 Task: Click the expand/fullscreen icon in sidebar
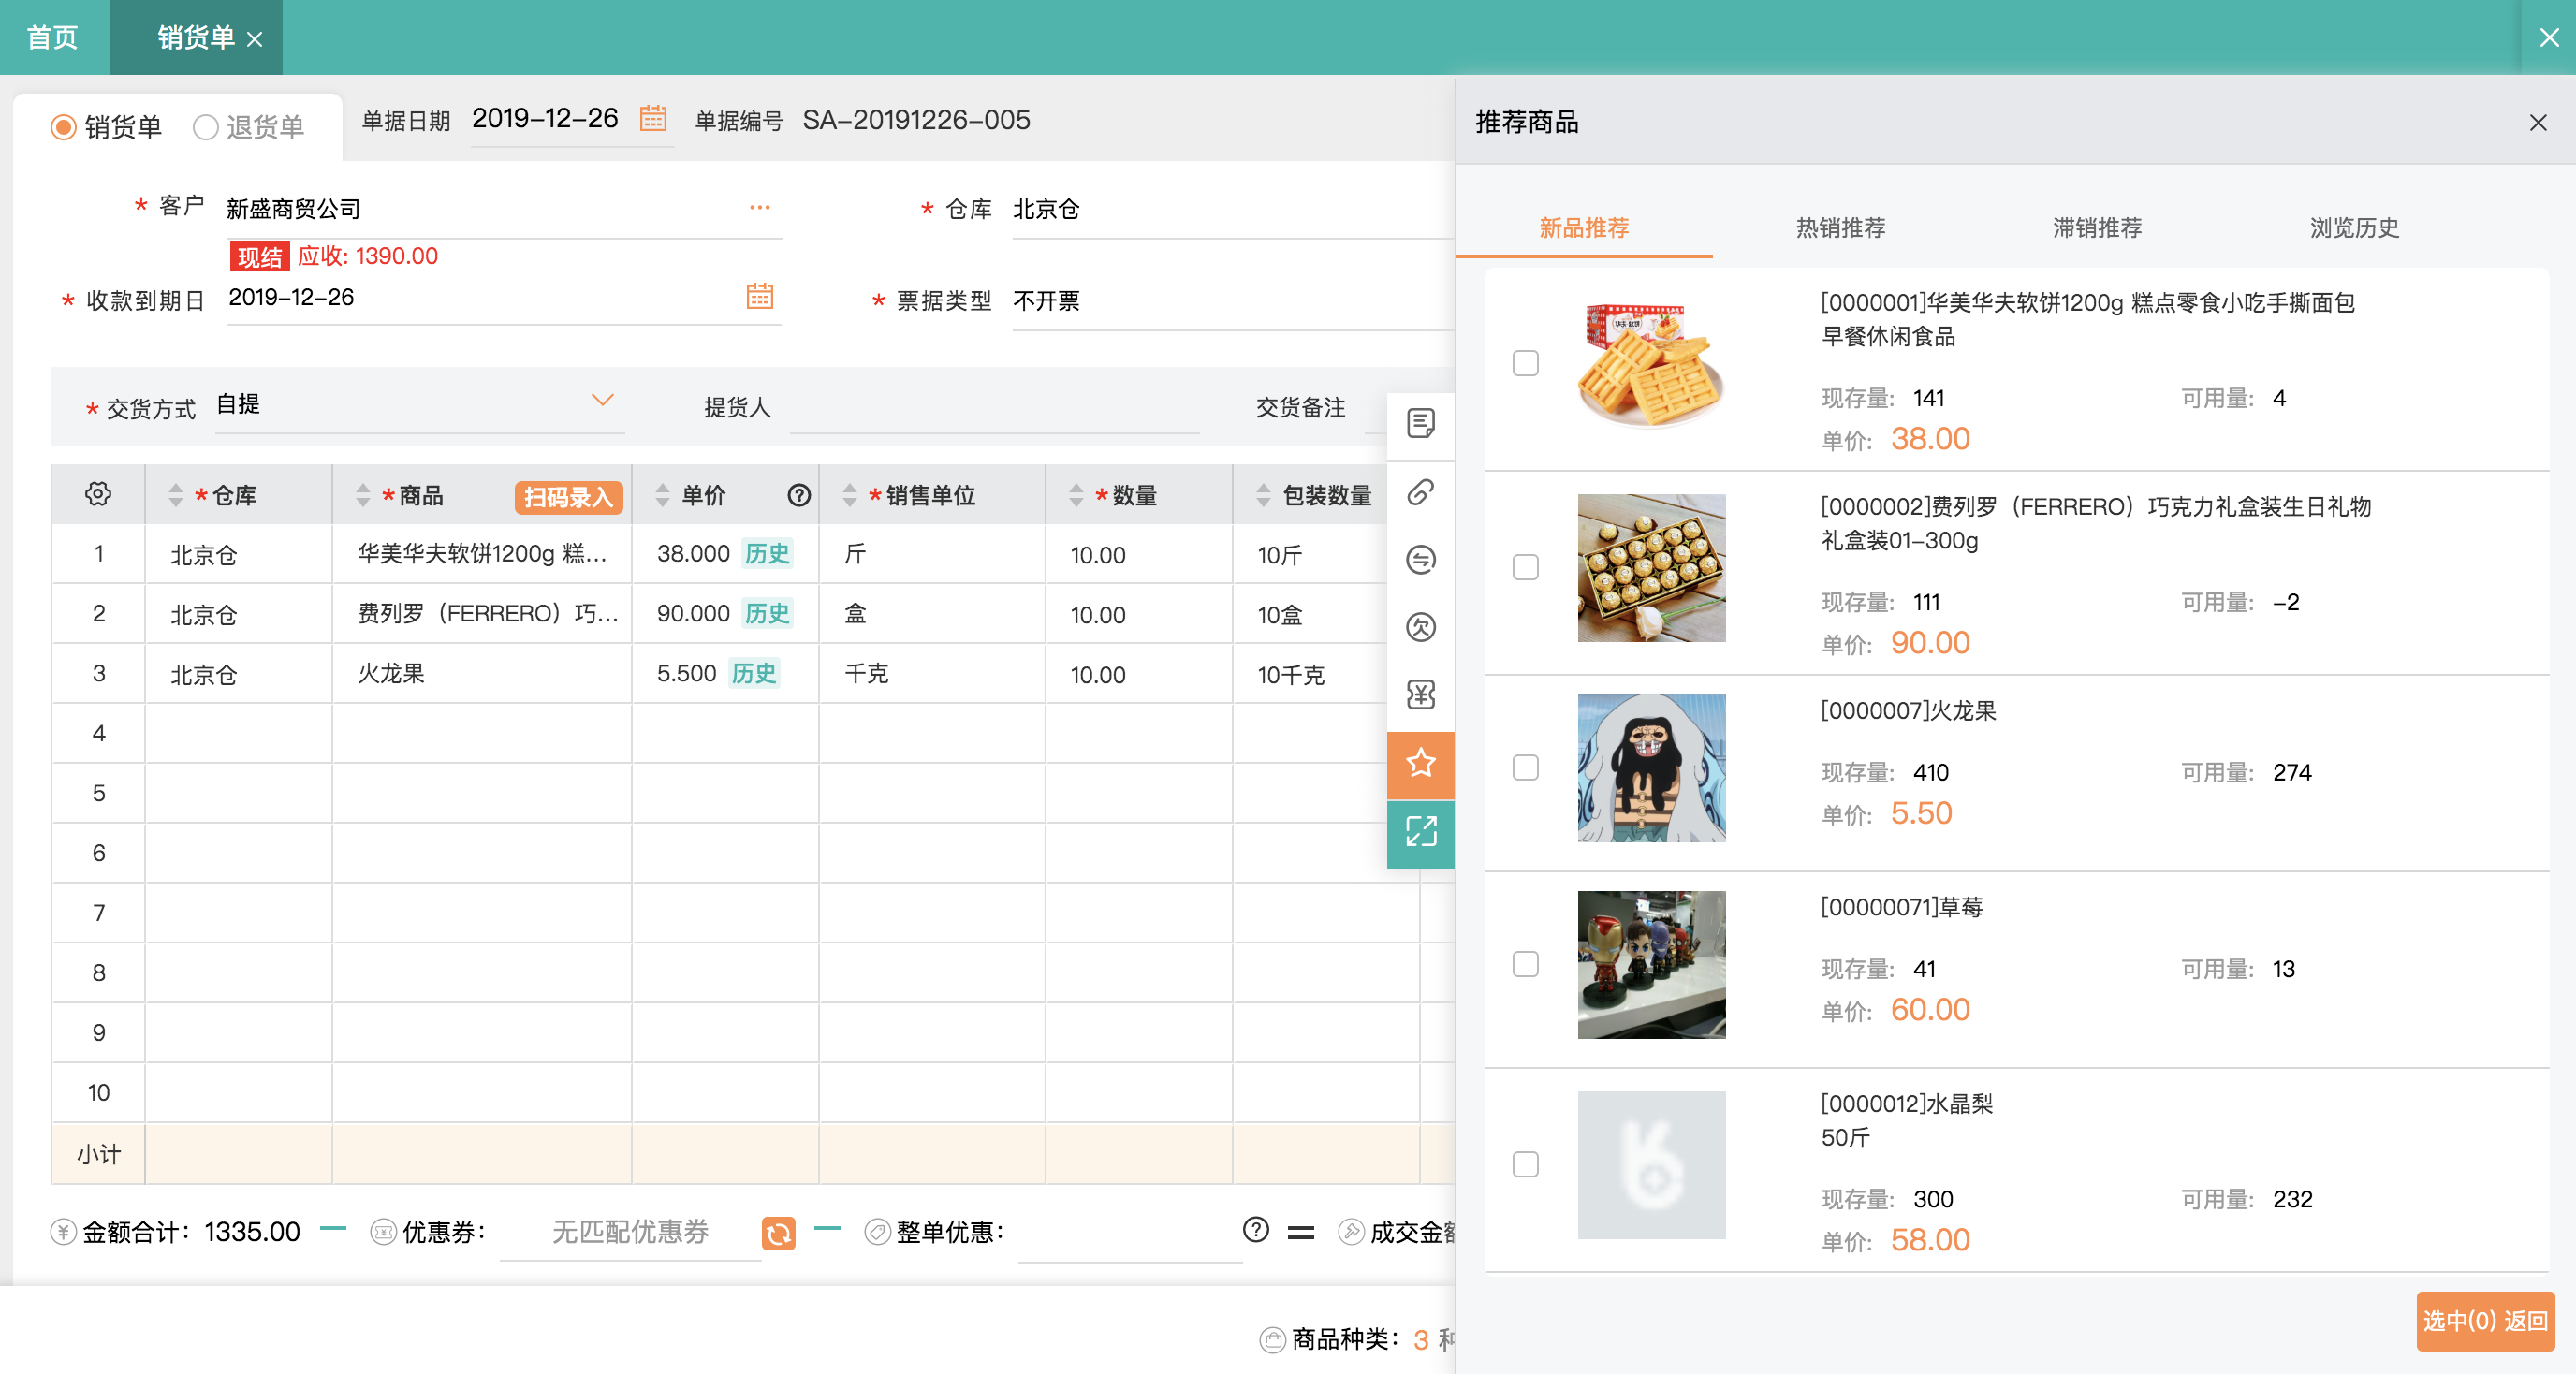(1425, 833)
